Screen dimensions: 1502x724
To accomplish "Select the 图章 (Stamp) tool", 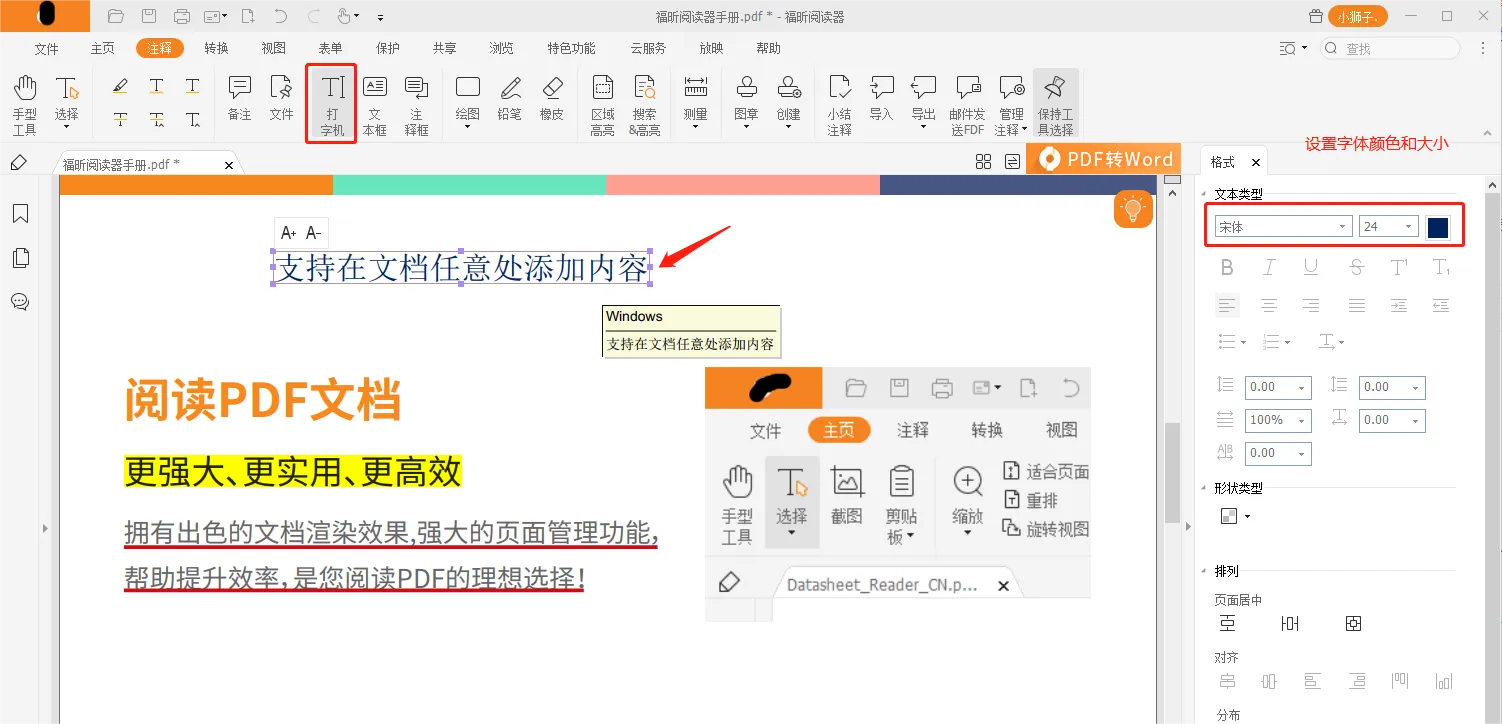I will 745,103.
